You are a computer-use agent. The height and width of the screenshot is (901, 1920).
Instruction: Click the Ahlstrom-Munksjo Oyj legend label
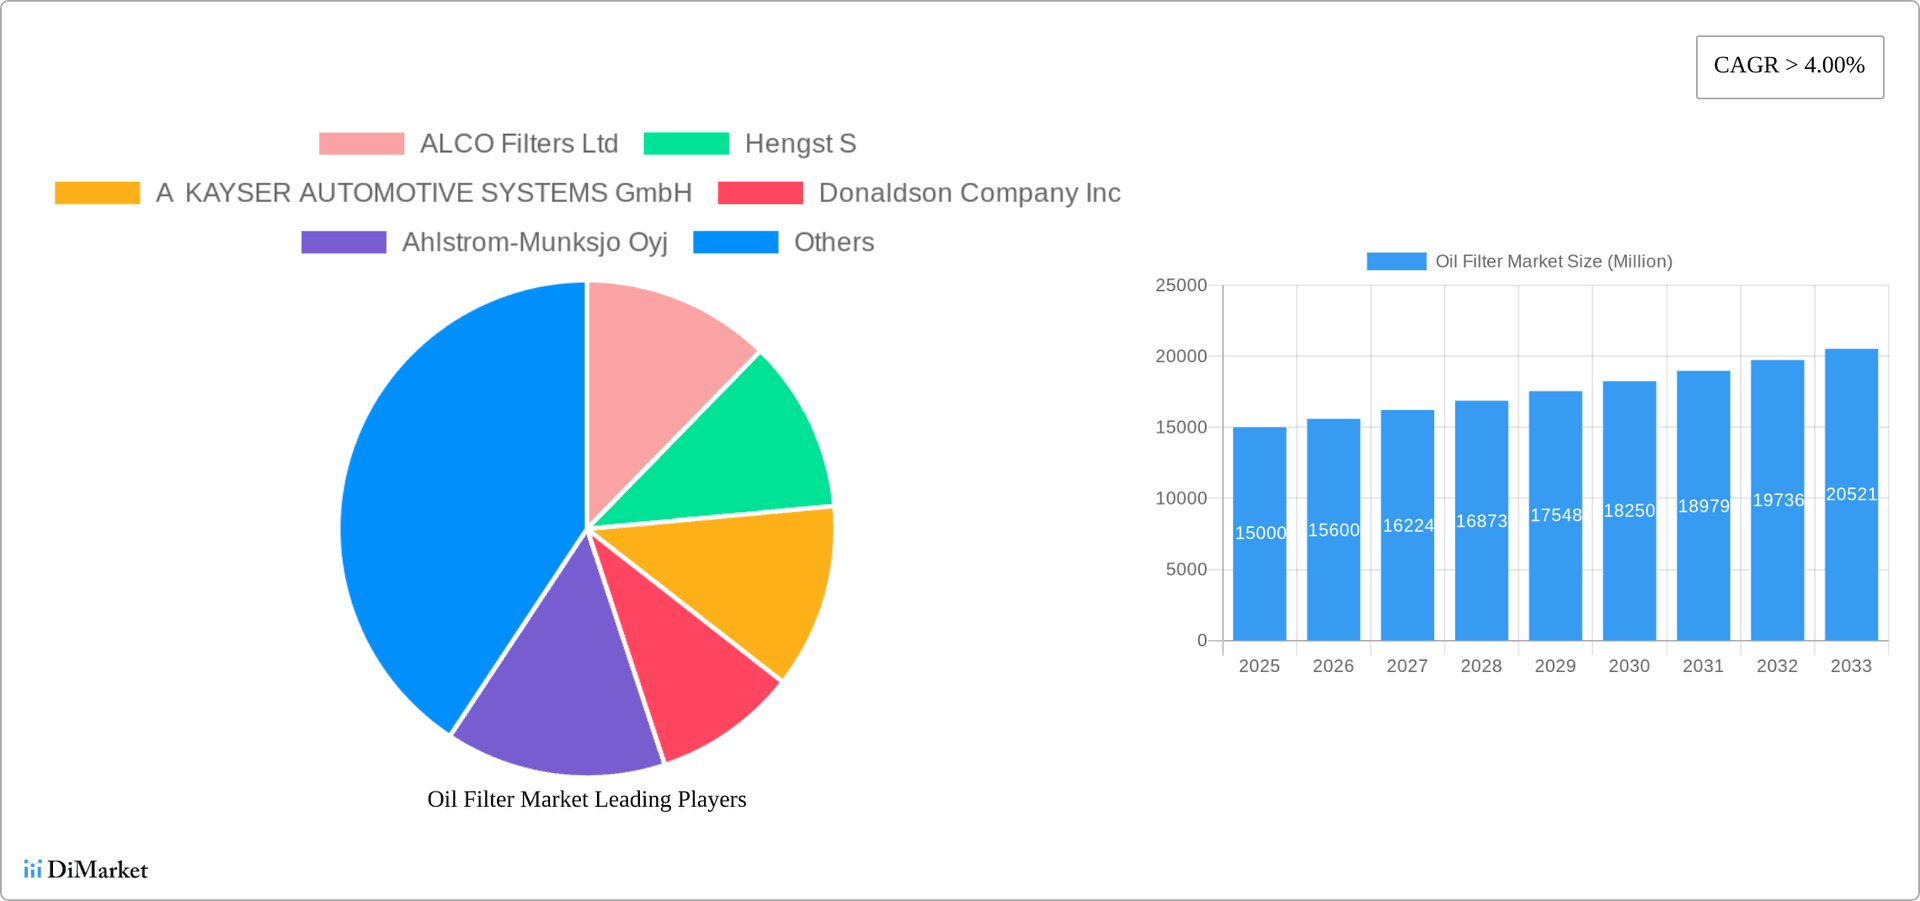[x=536, y=241]
